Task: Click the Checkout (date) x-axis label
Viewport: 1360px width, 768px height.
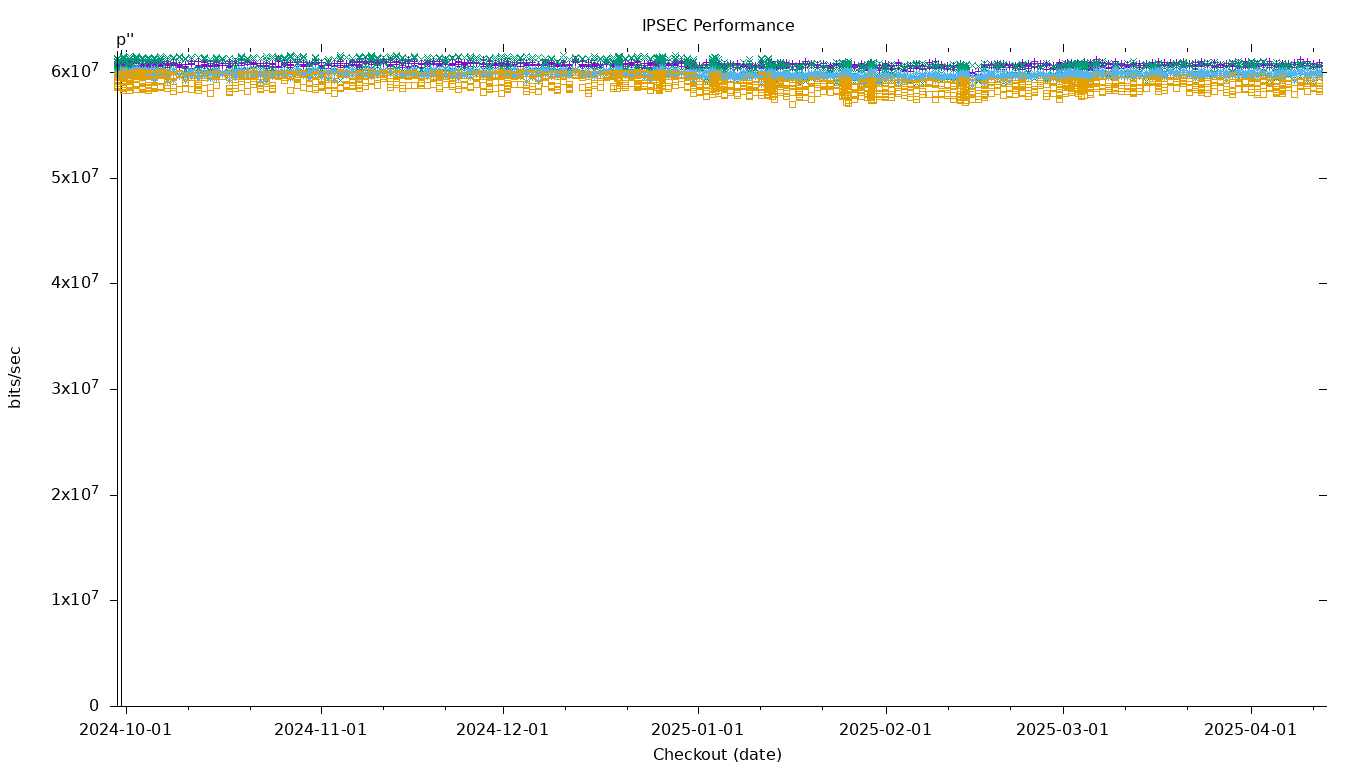Action: click(718, 753)
